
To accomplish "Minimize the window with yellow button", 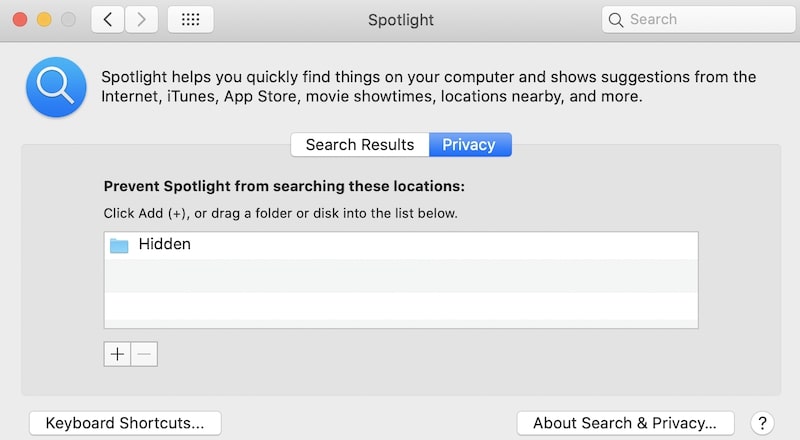I will tap(44, 20).
